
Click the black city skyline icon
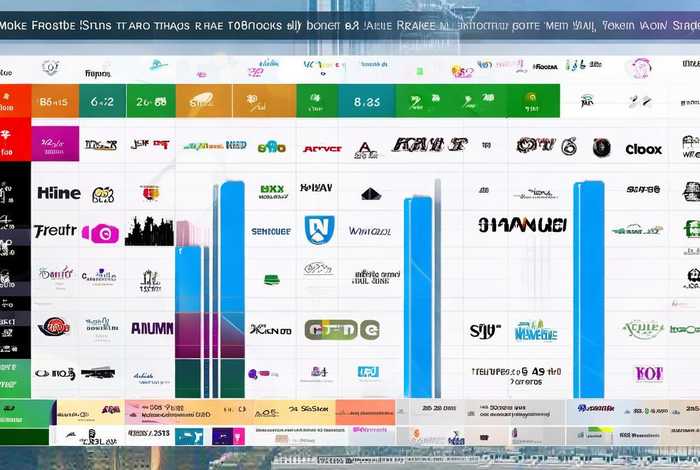tap(148, 232)
